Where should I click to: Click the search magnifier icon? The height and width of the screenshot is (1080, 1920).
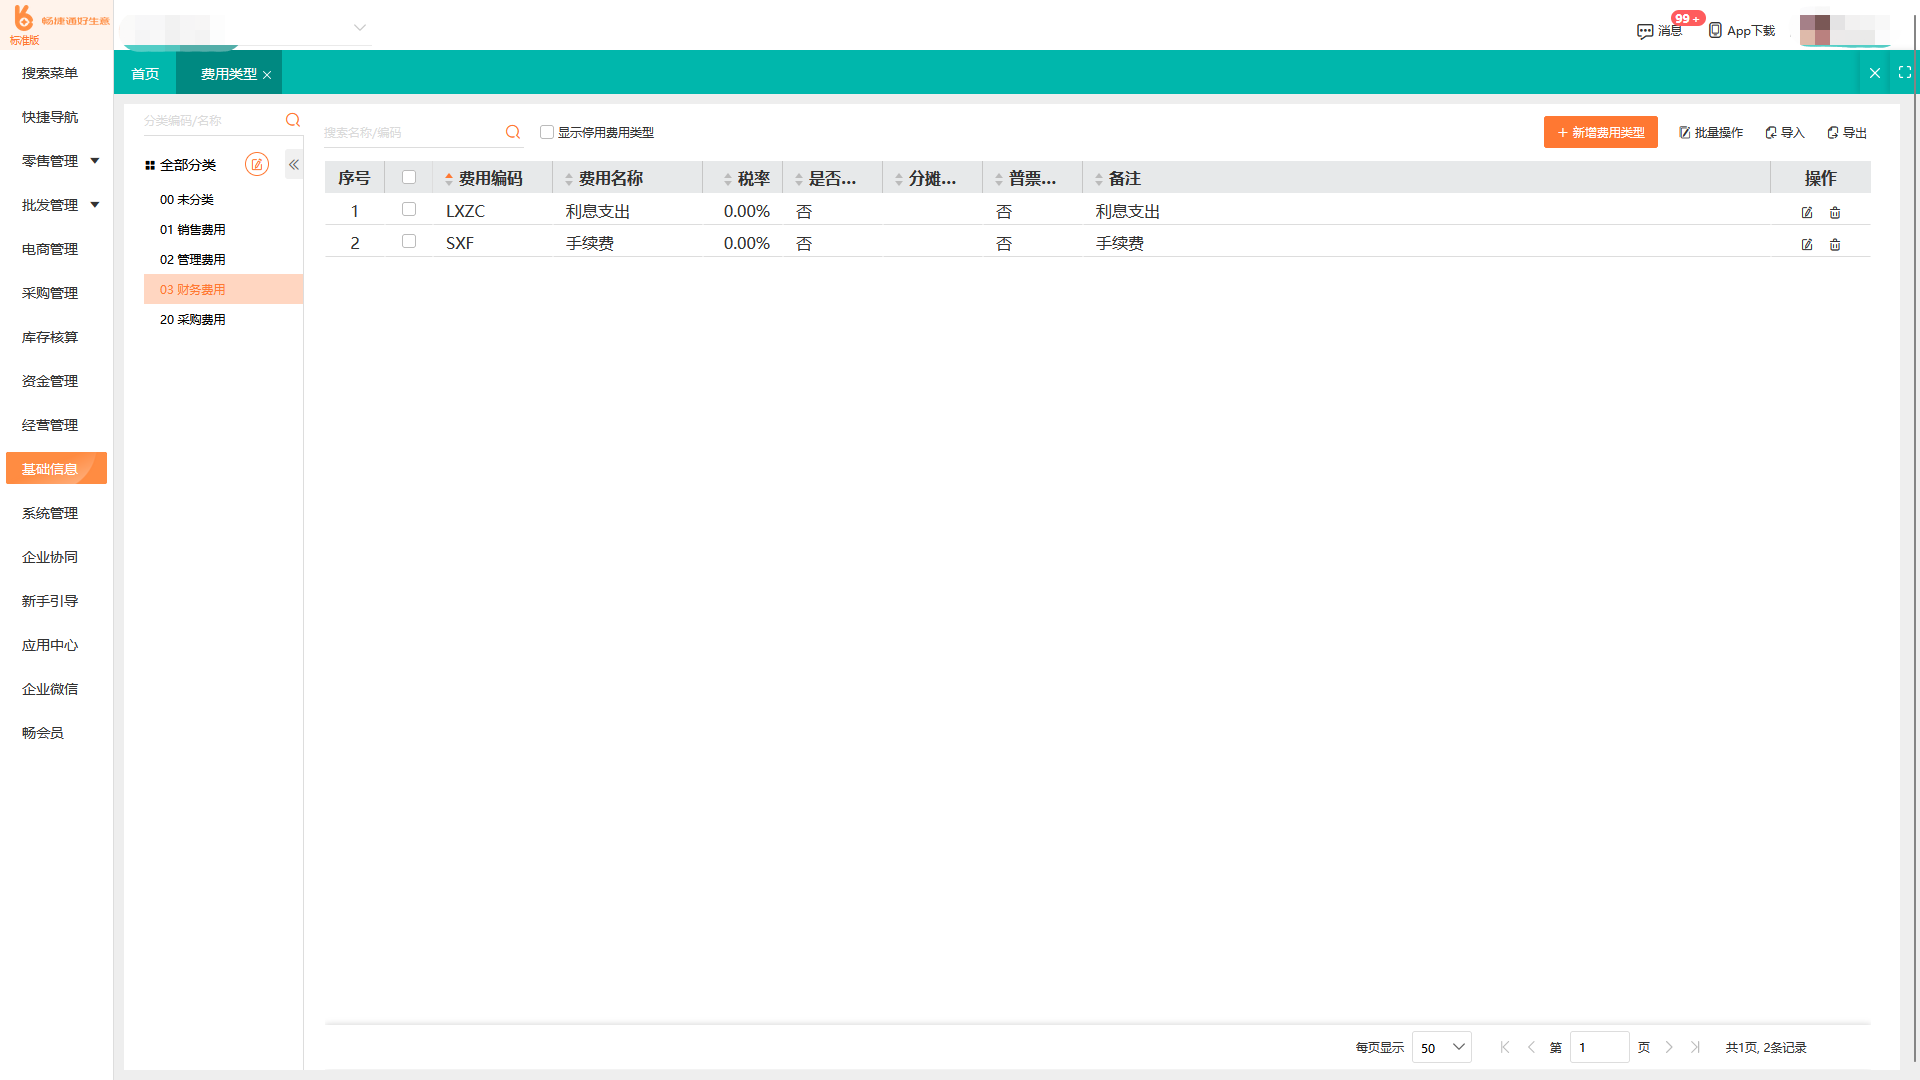(514, 132)
